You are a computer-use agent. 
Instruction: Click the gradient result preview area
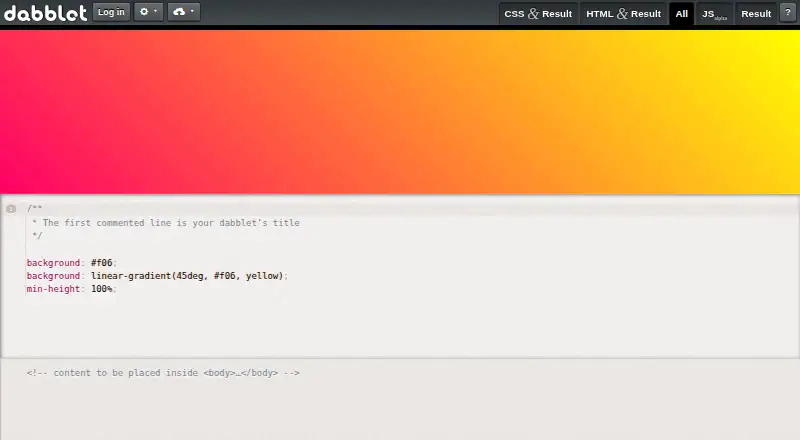tap(400, 112)
